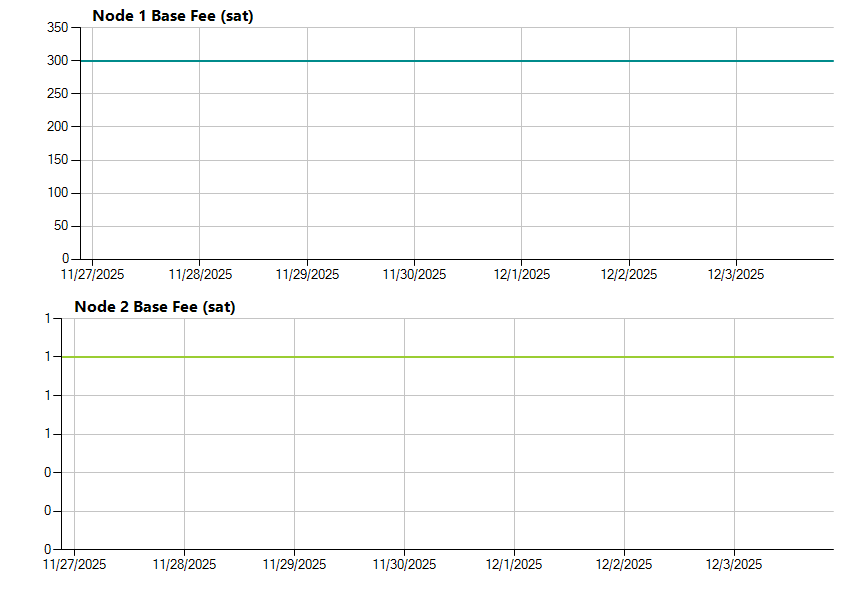
Task: Click the 150 y-axis label
Action: pyautogui.click(x=57, y=160)
